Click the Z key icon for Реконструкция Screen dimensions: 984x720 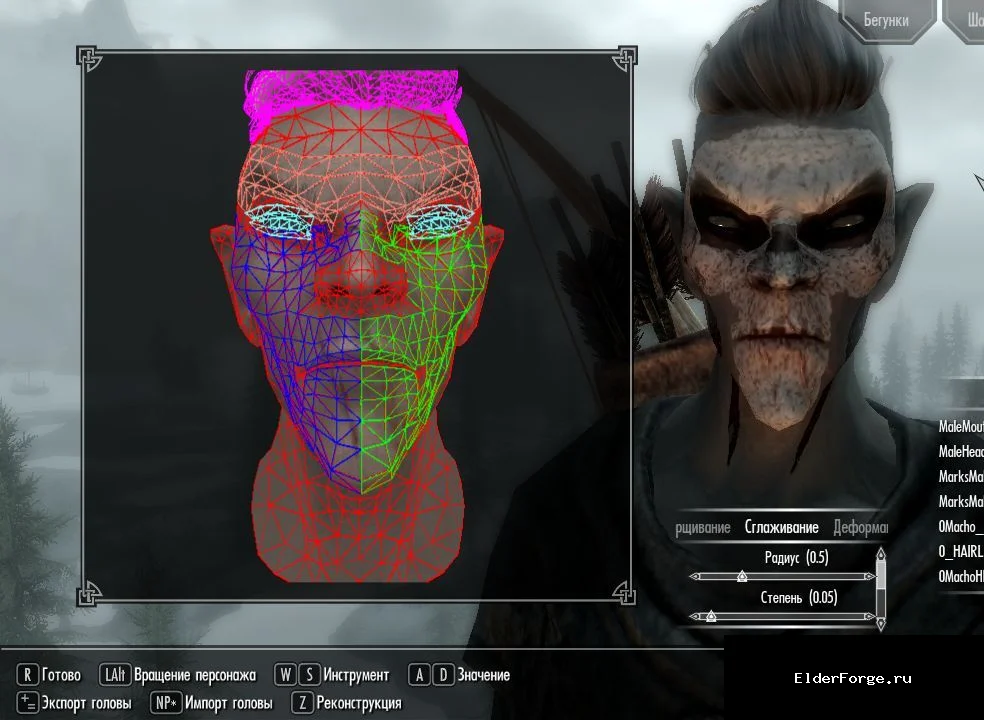[x=303, y=703]
